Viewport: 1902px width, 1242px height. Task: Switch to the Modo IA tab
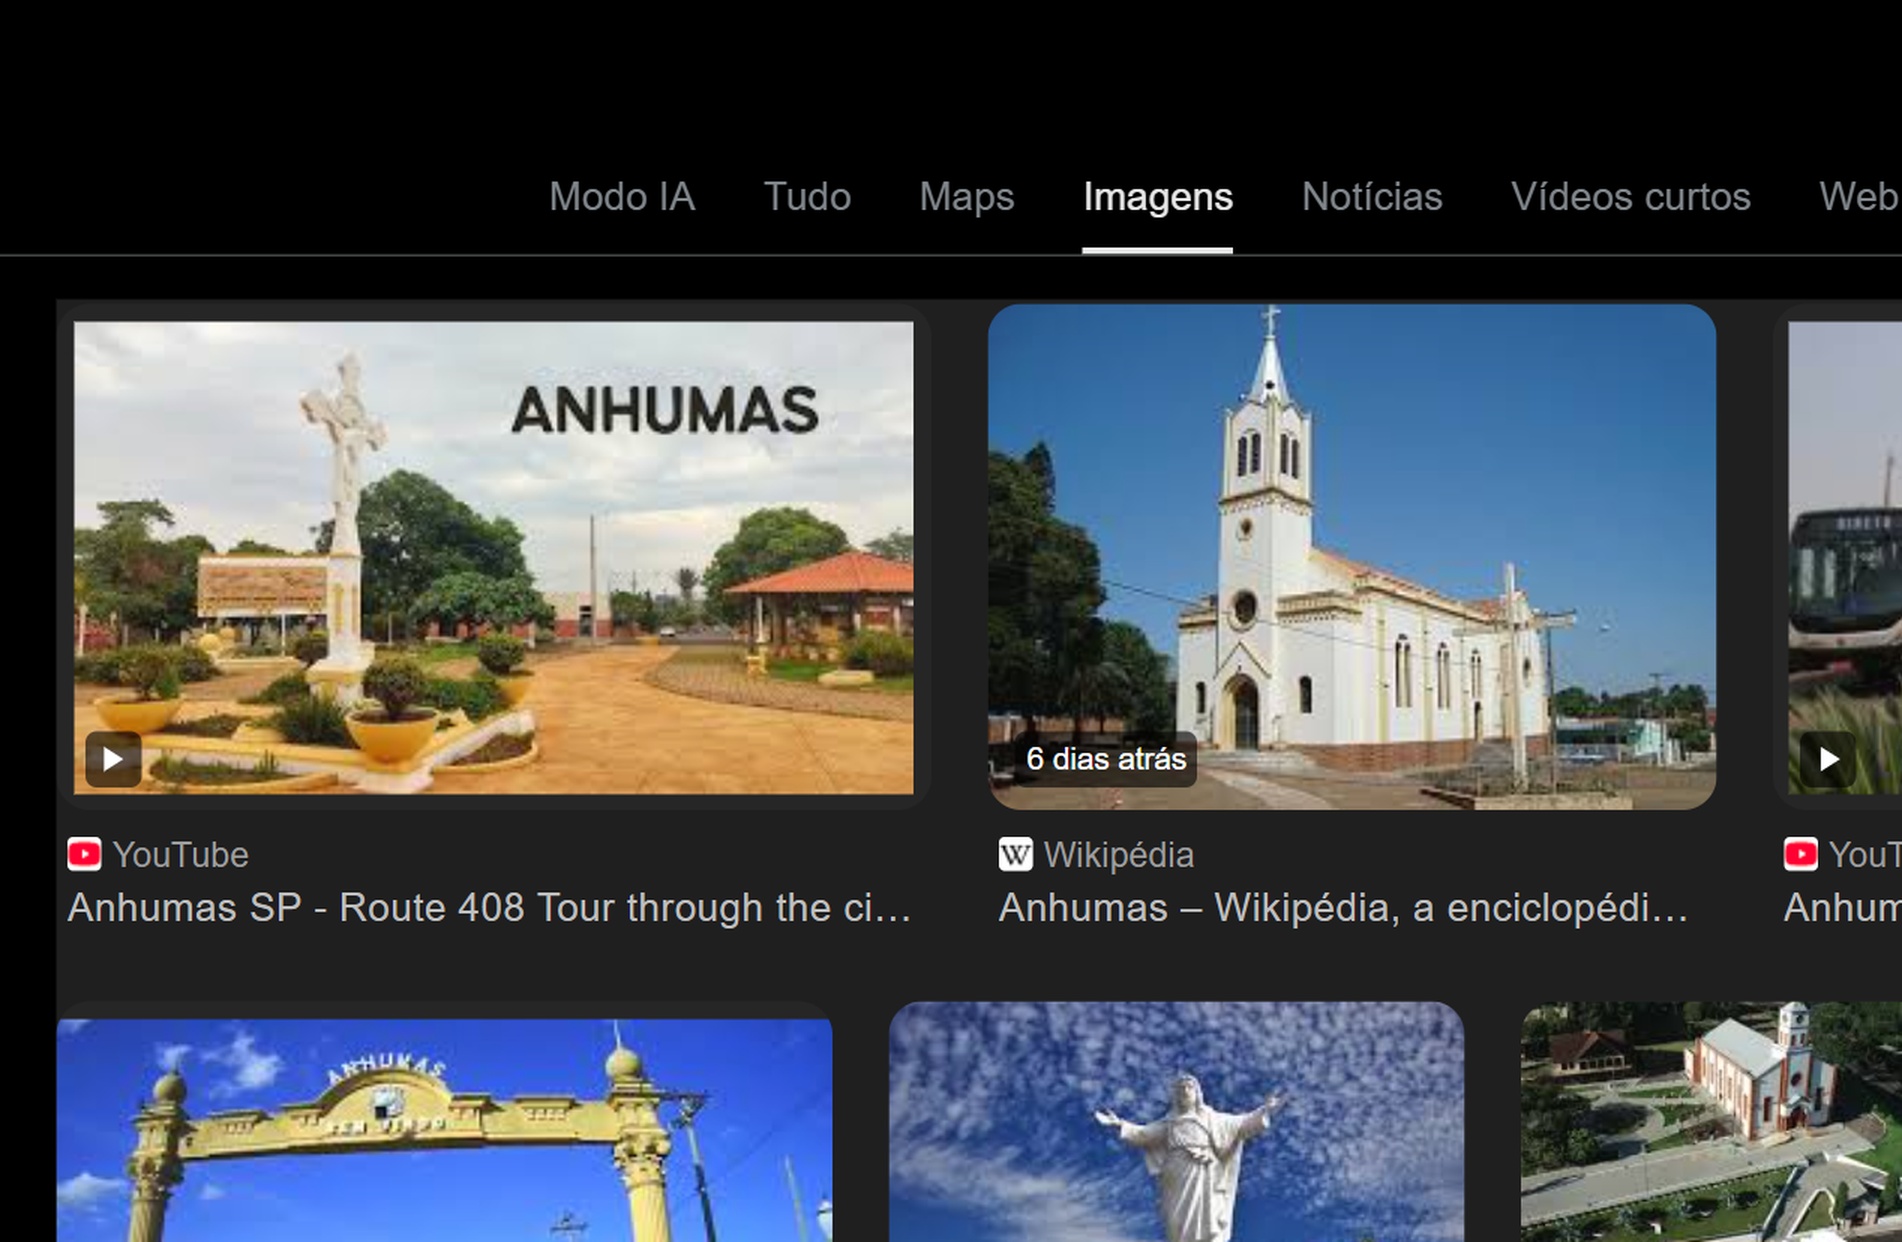point(621,197)
